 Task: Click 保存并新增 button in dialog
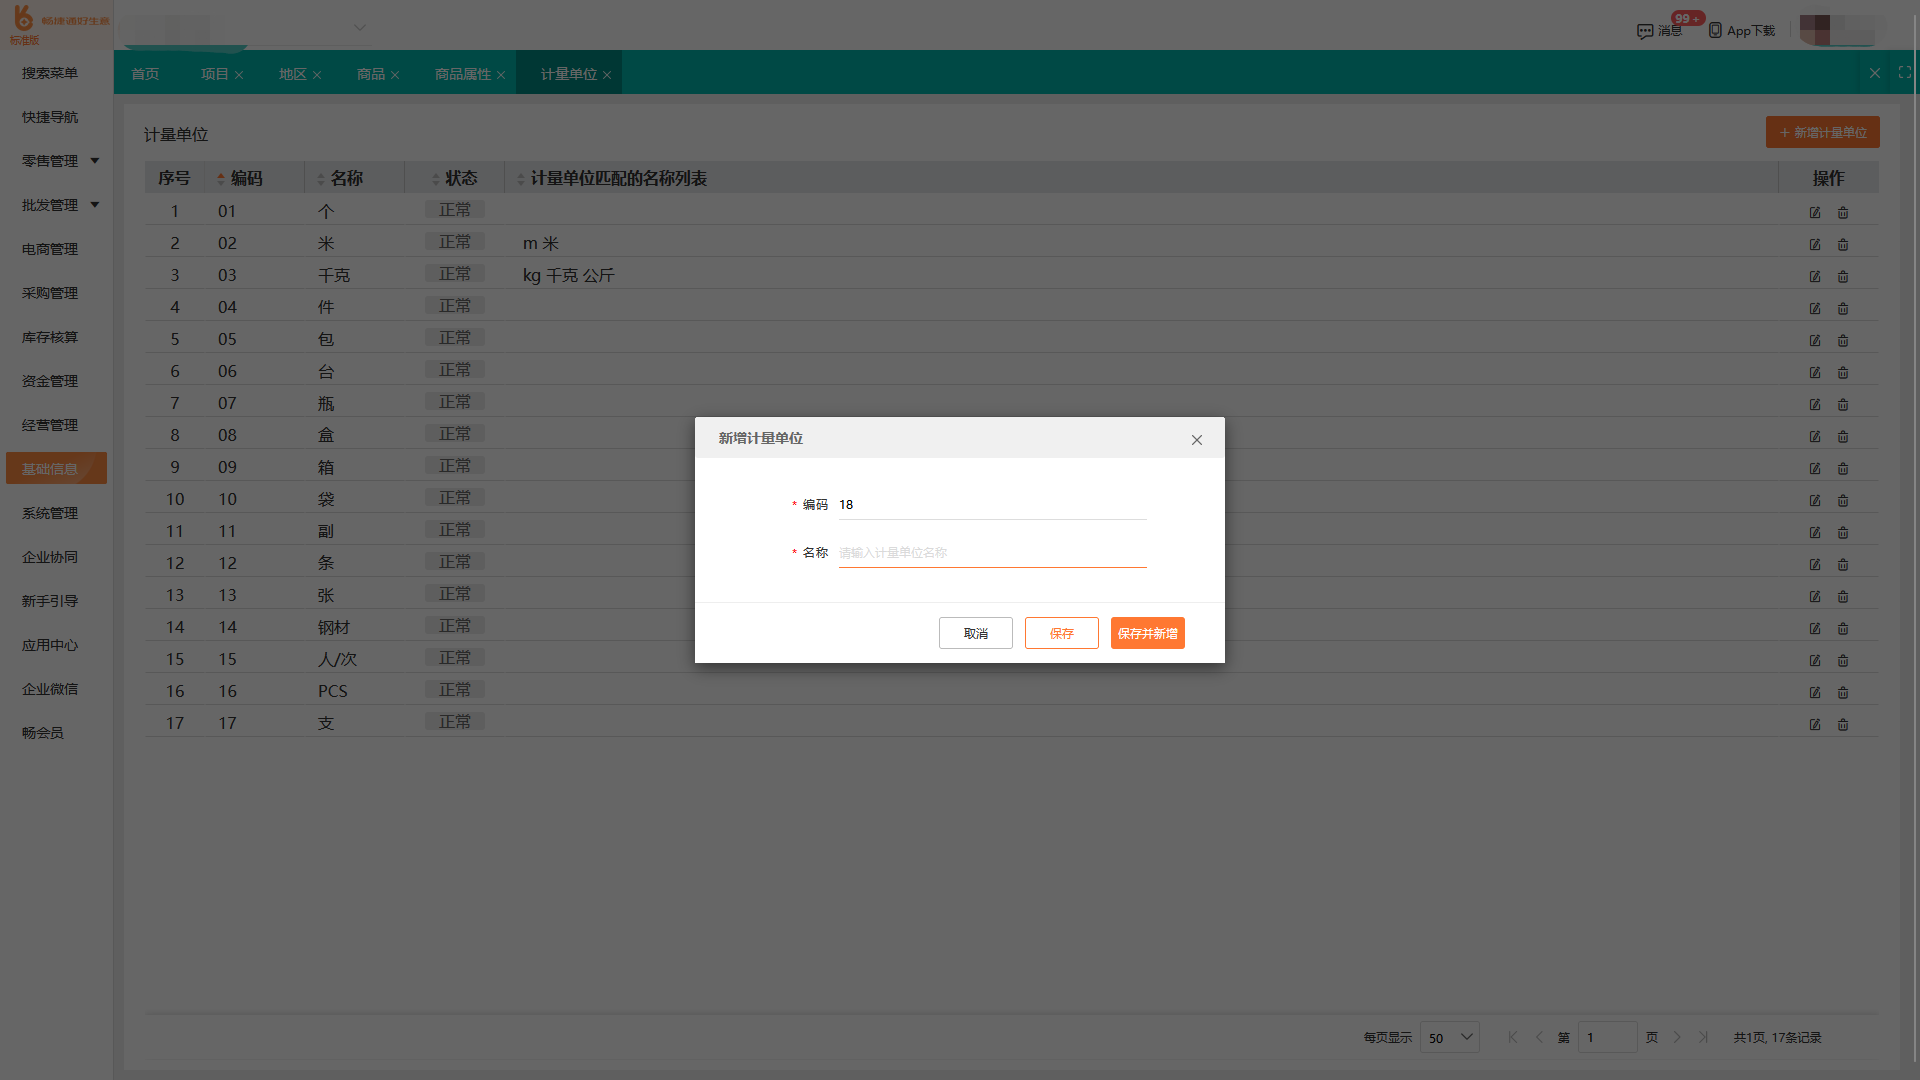coord(1147,633)
